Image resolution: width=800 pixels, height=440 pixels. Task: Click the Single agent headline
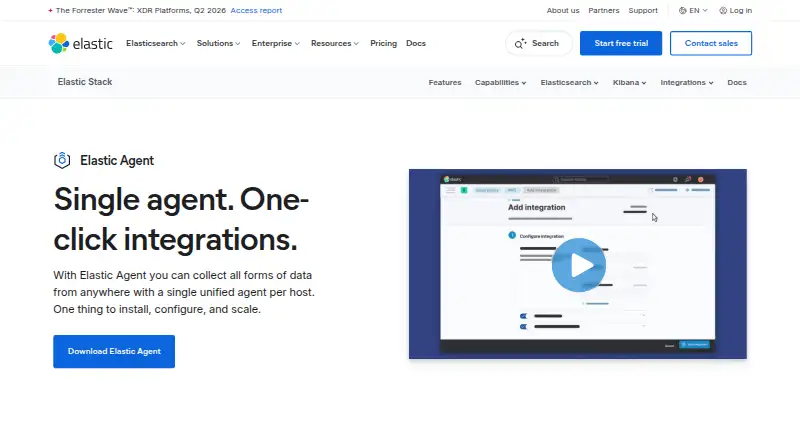[x=181, y=219]
